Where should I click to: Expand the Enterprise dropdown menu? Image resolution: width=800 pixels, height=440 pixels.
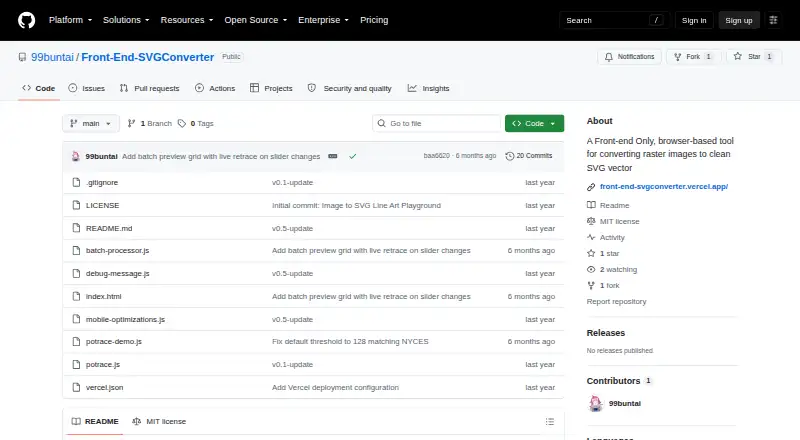pos(323,20)
